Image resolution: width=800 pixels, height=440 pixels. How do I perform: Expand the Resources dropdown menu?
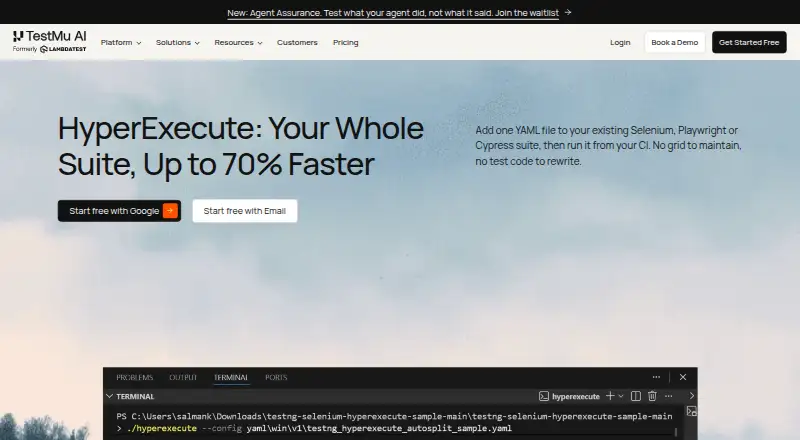(x=238, y=42)
